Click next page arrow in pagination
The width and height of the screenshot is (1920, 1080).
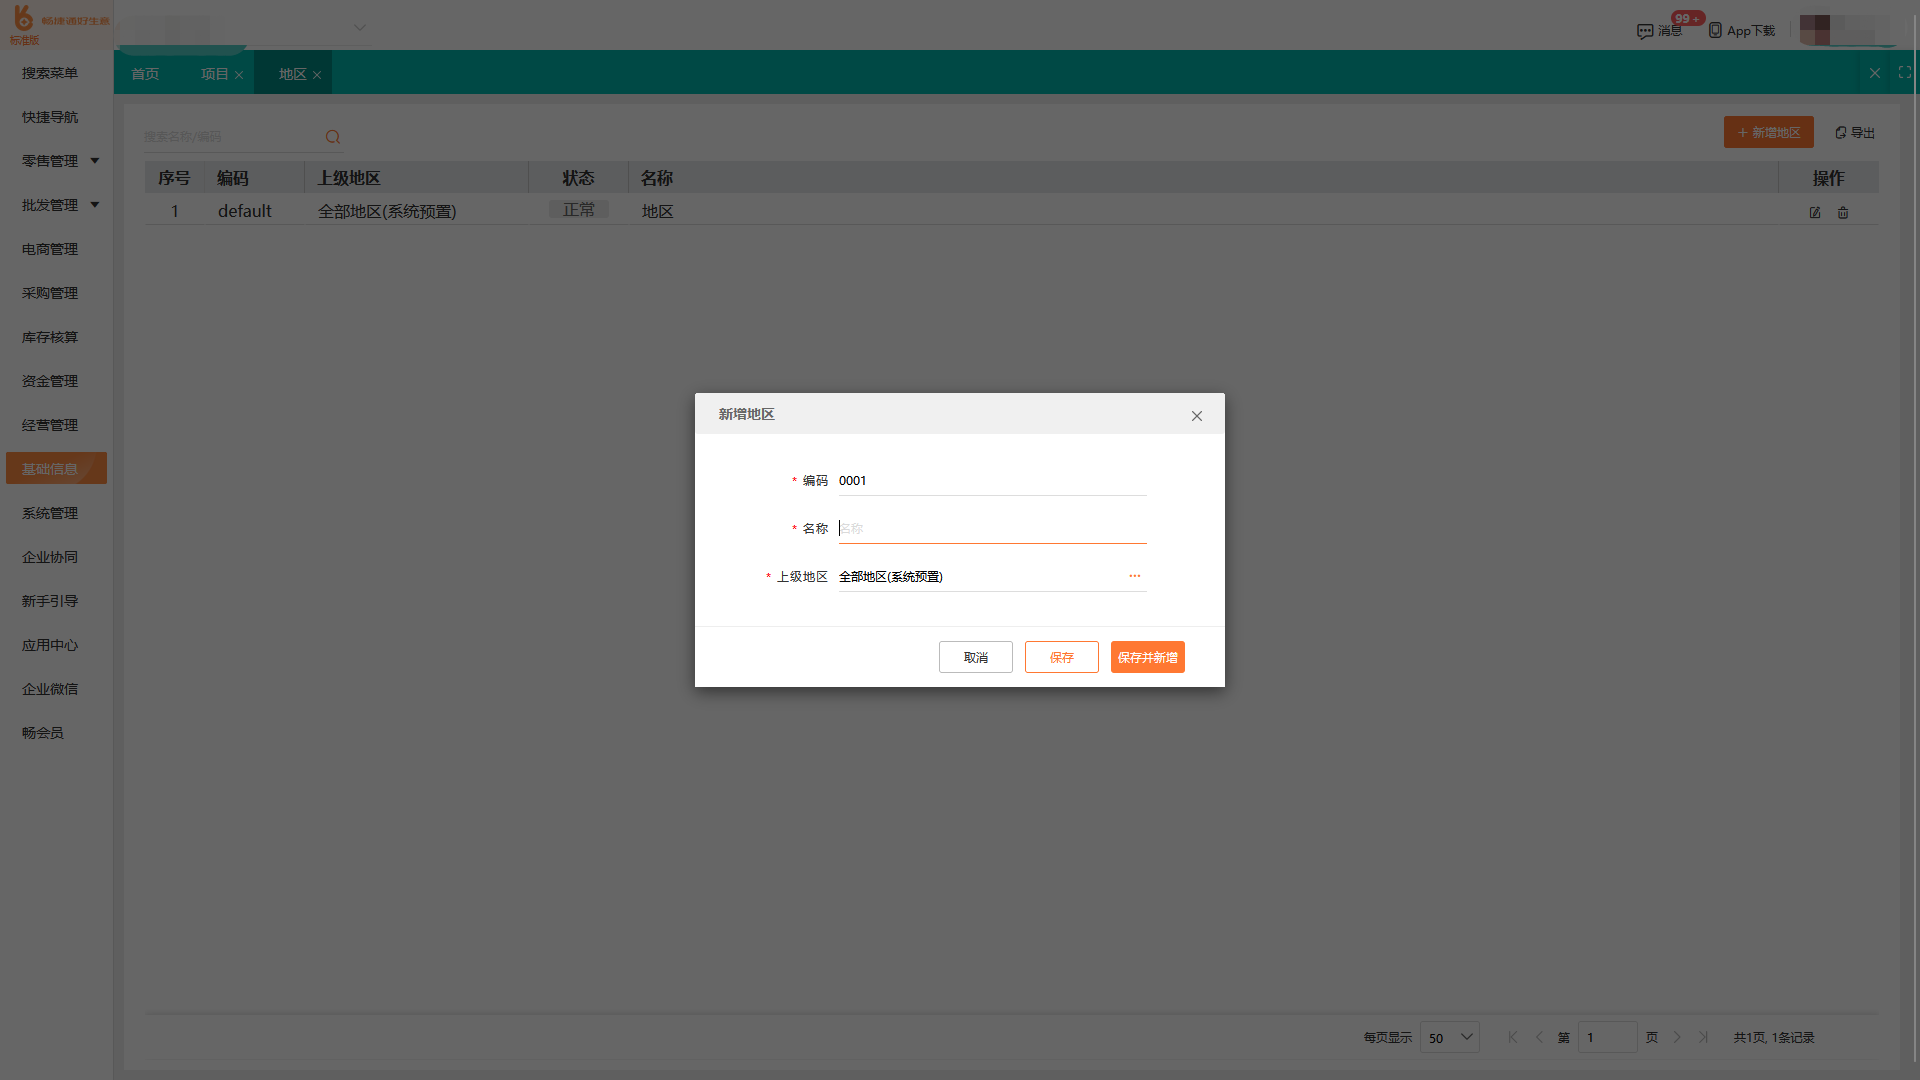click(x=1677, y=1038)
